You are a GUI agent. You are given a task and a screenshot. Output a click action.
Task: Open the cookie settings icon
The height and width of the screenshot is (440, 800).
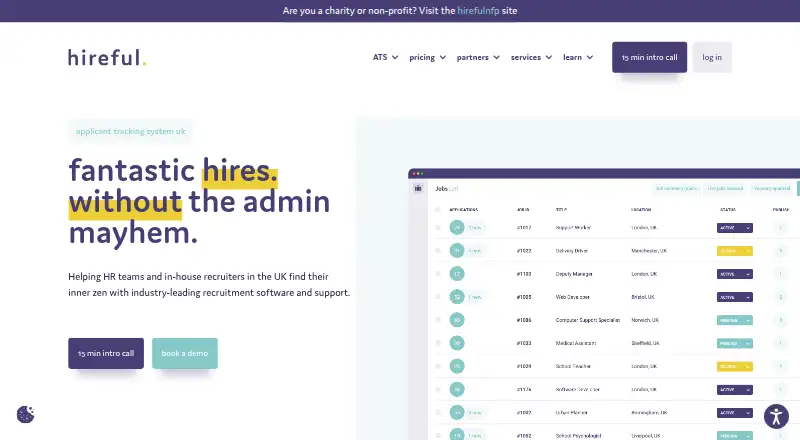pyautogui.click(x=26, y=414)
